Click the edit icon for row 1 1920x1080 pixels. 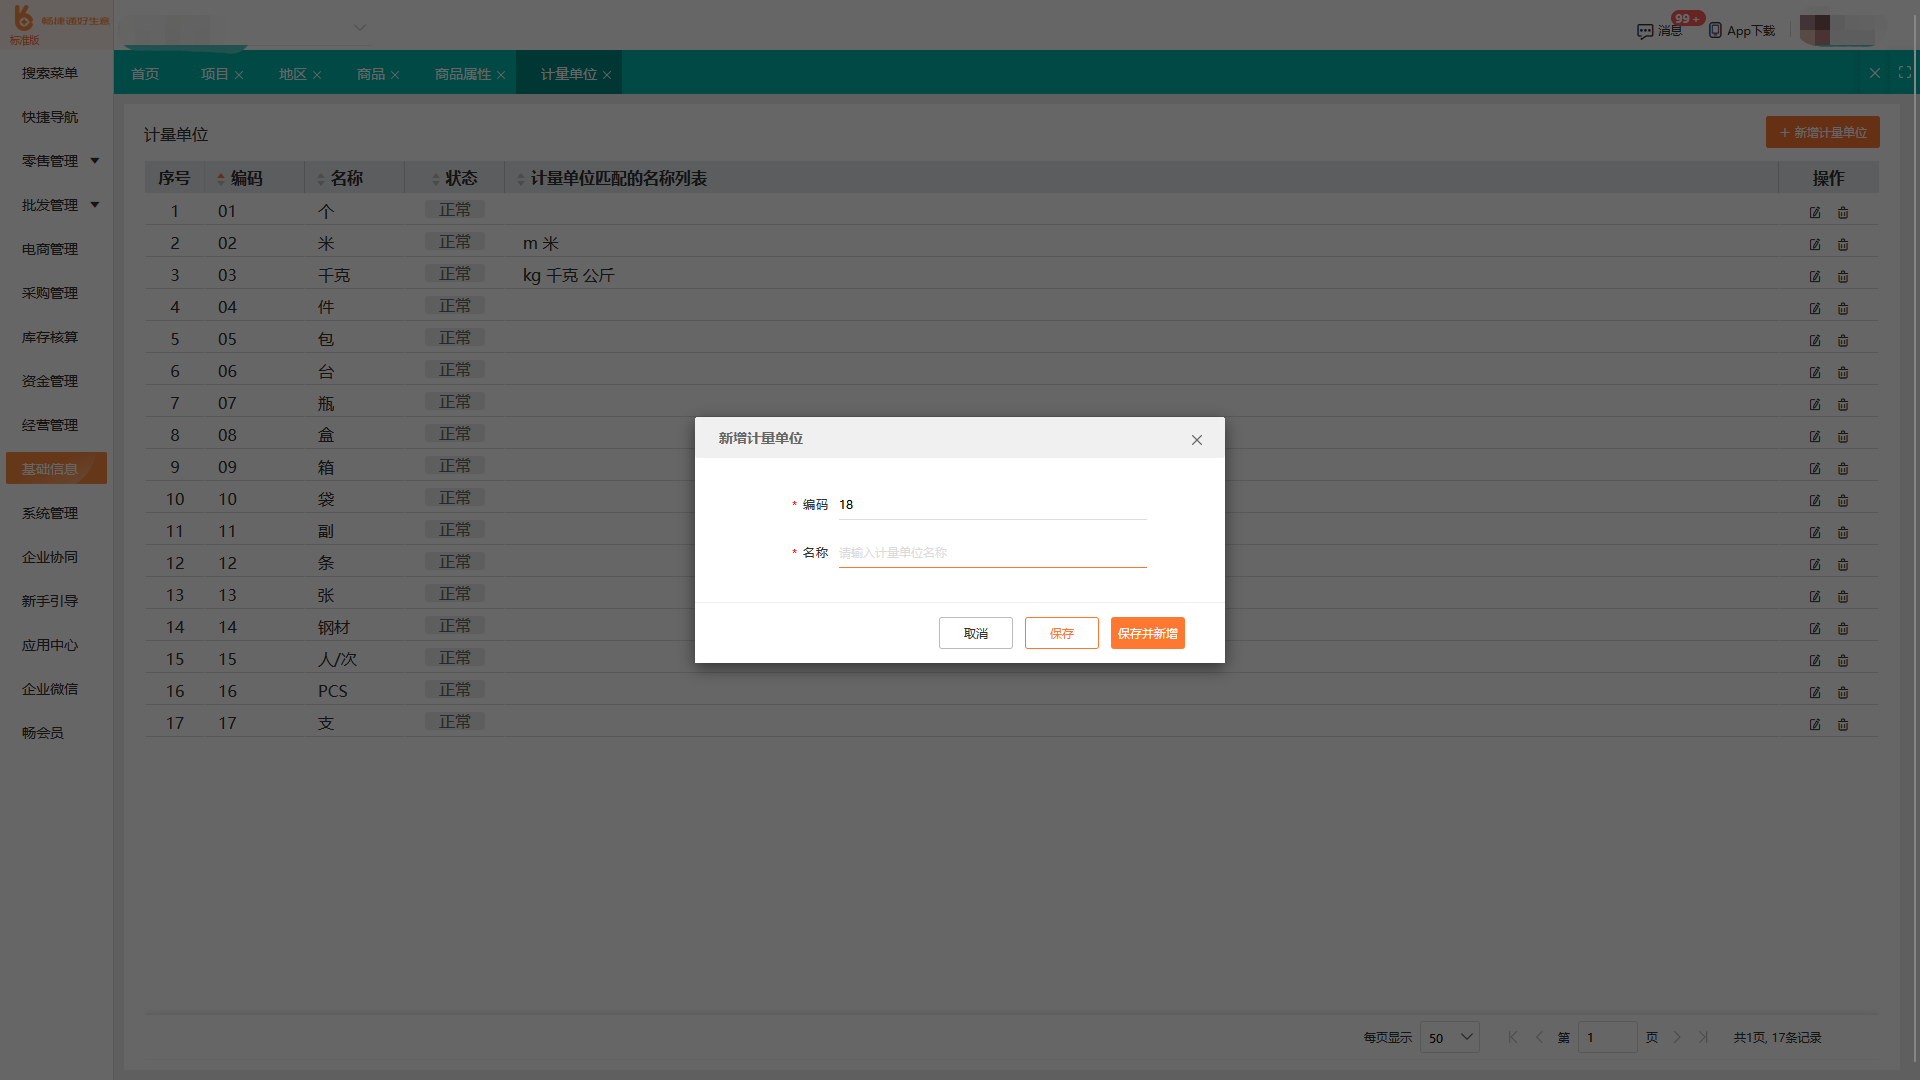[x=1815, y=212]
